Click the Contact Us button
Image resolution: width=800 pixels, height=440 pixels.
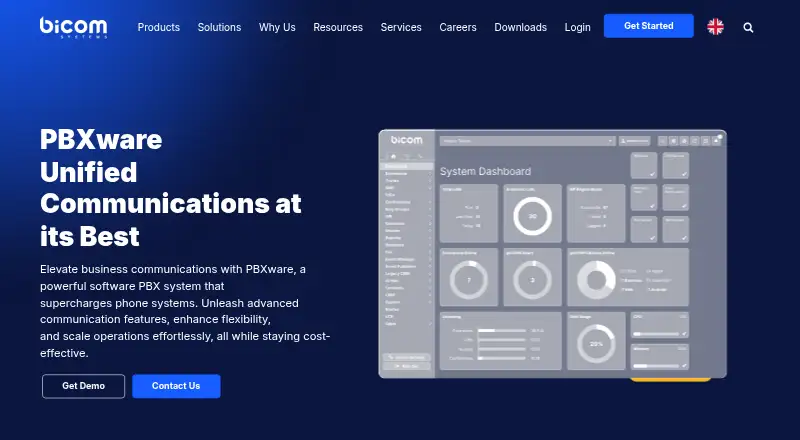click(x=176, y=386)
